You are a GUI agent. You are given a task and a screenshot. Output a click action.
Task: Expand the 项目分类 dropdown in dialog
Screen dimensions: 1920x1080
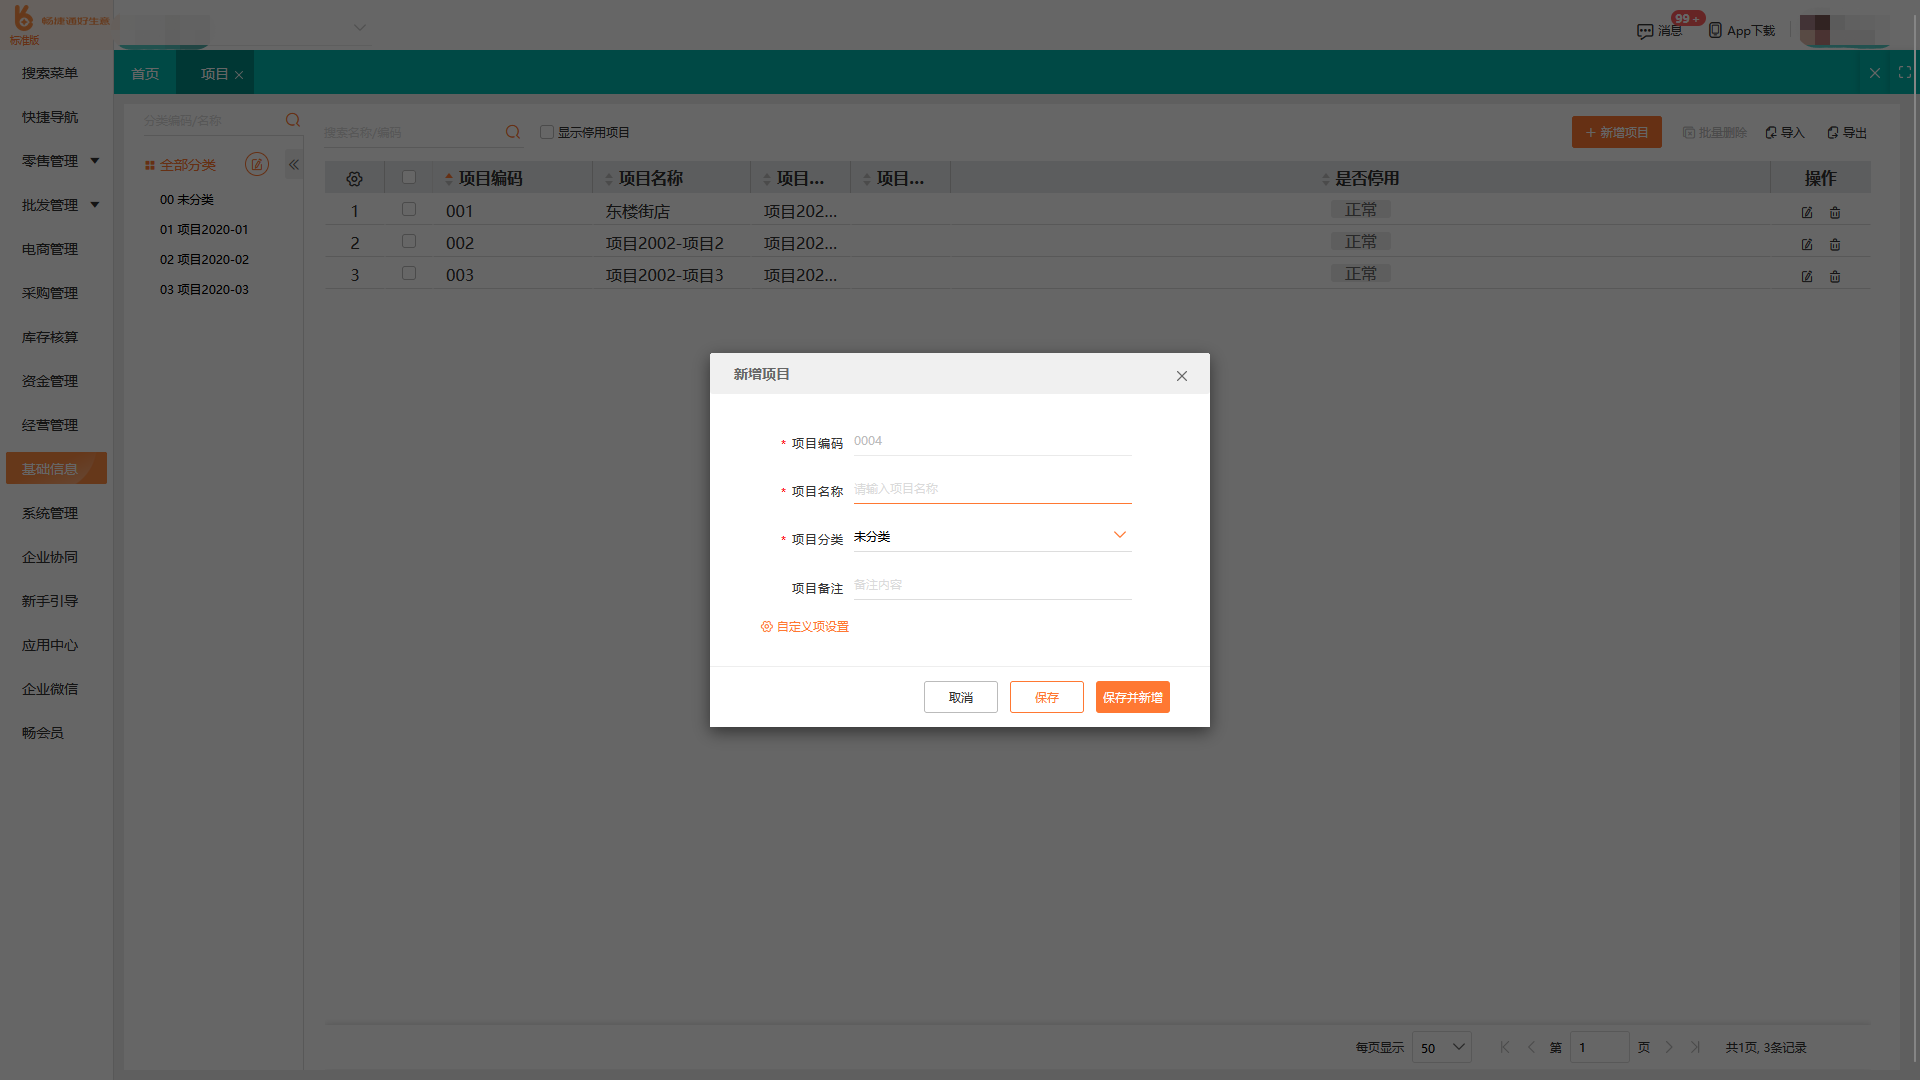1121,535
